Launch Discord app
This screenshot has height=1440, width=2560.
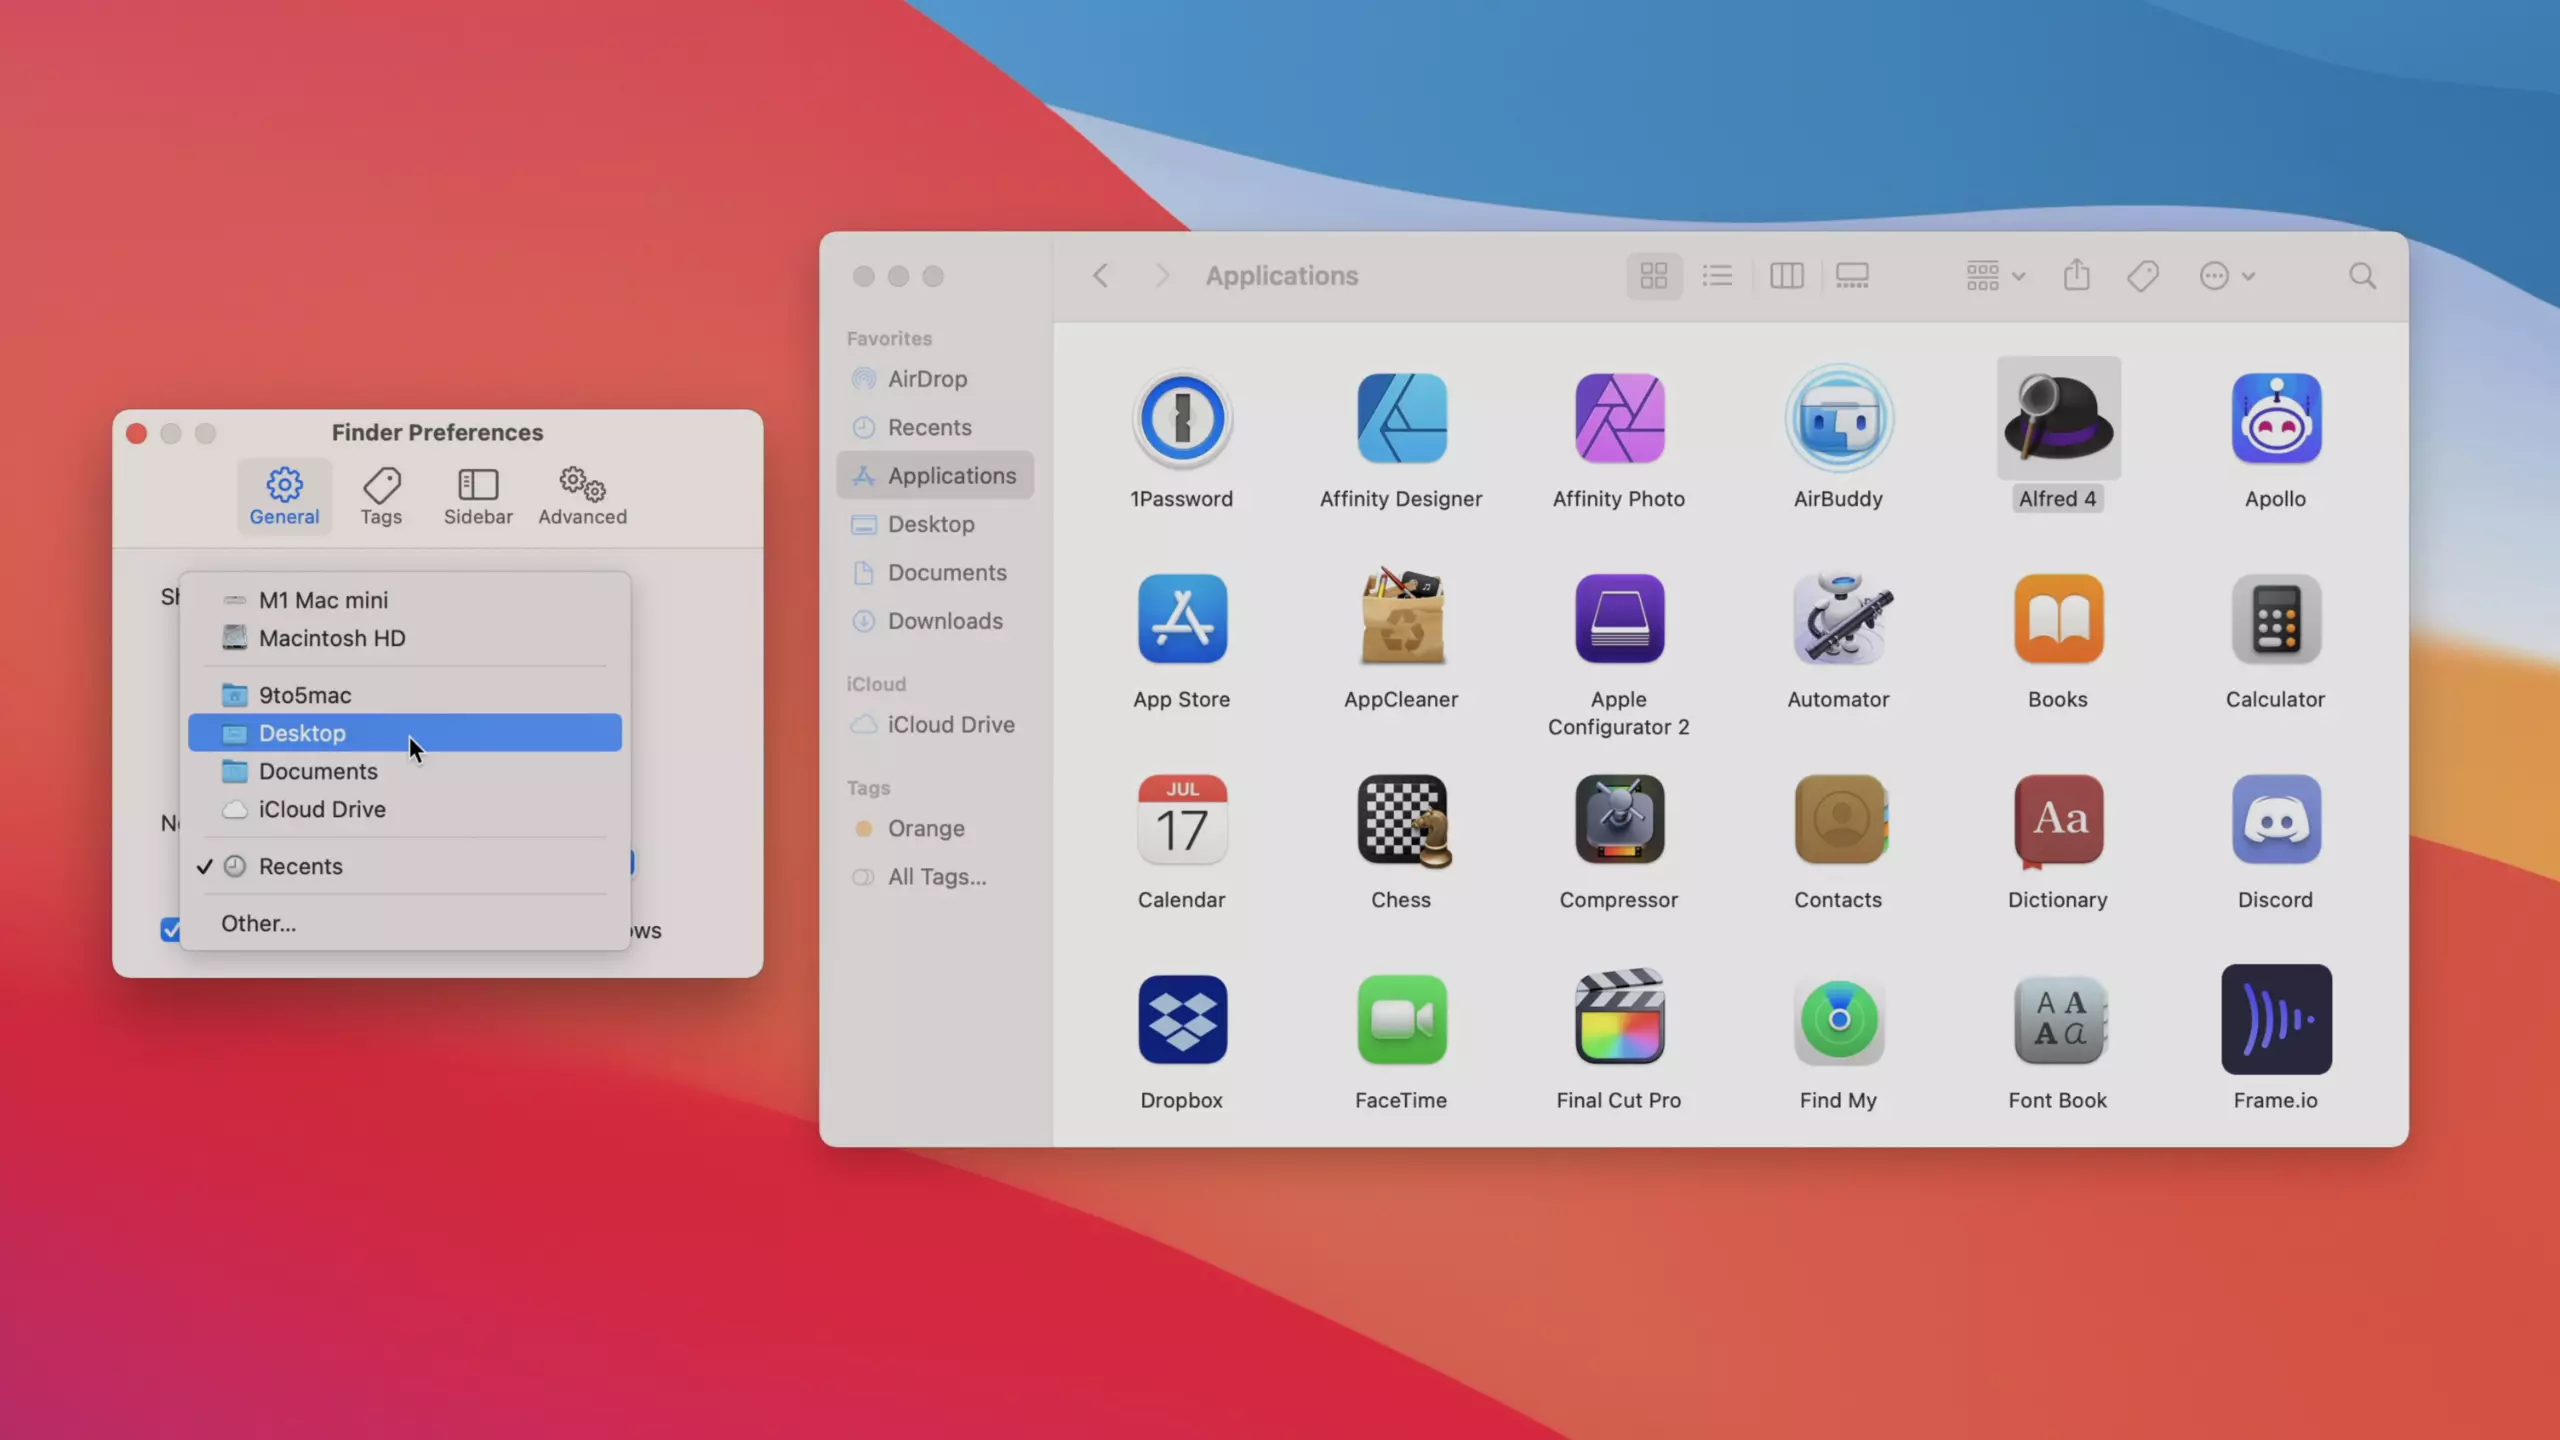2275,819
